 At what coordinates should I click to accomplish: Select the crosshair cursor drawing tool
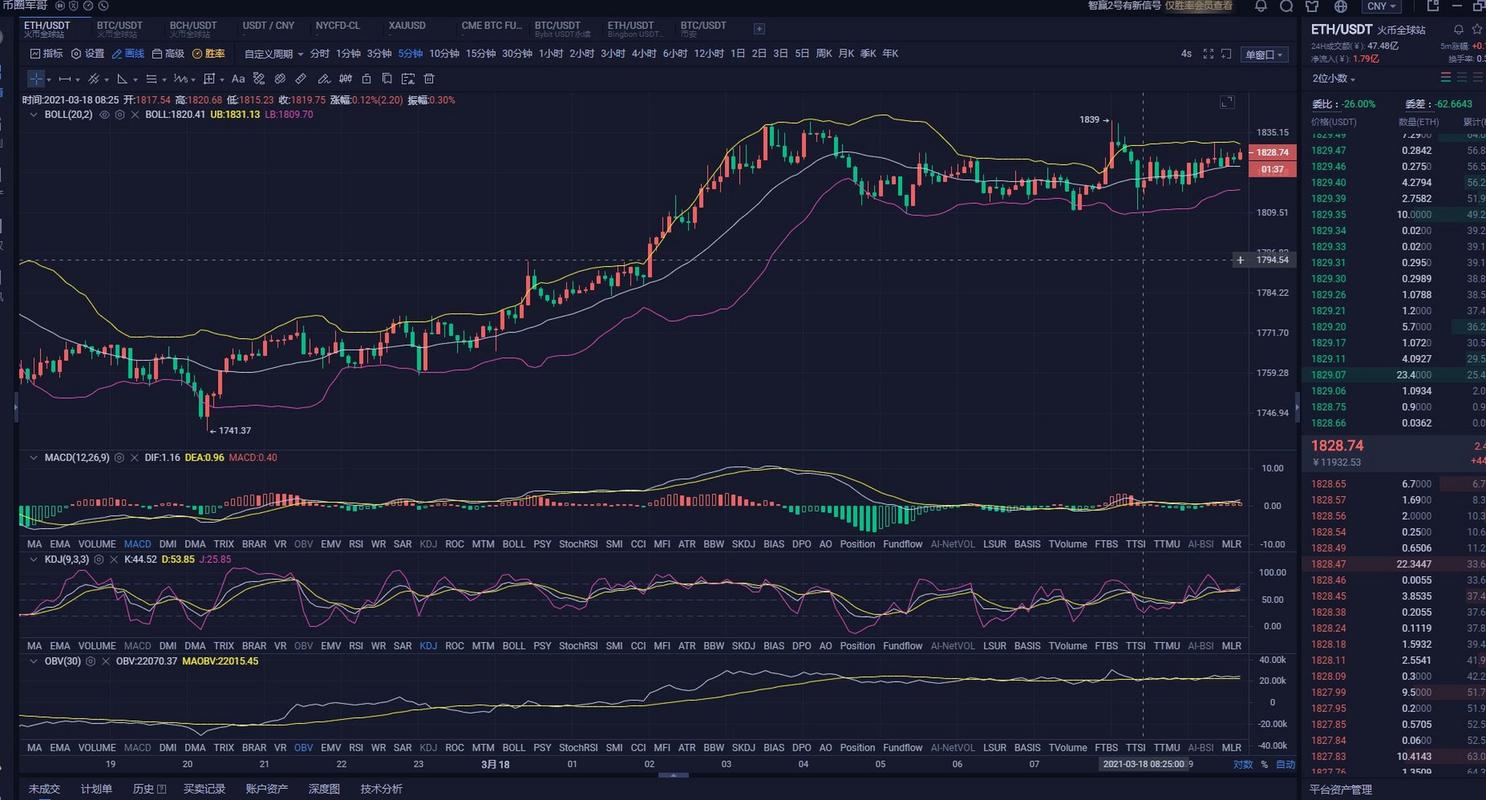36,79
